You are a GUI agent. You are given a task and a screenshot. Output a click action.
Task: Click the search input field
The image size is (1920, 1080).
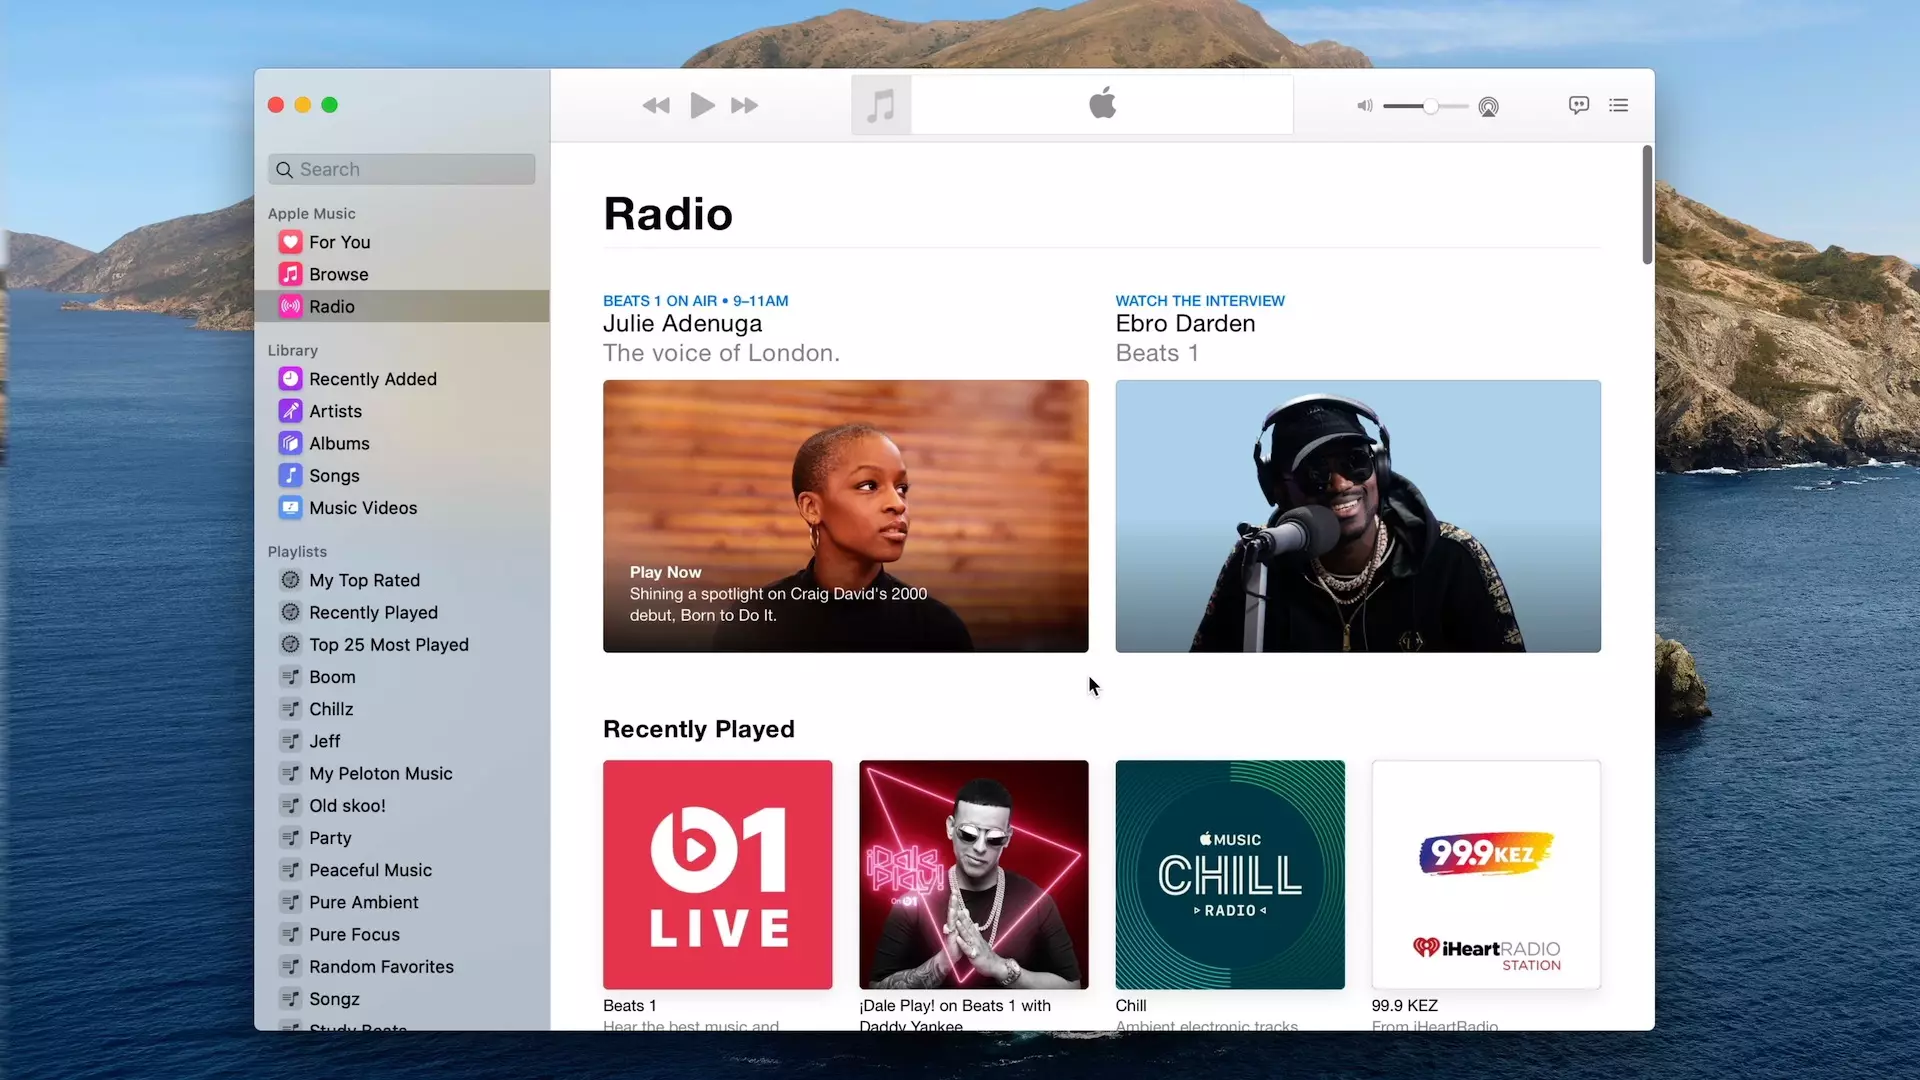(x=401, y=169)
